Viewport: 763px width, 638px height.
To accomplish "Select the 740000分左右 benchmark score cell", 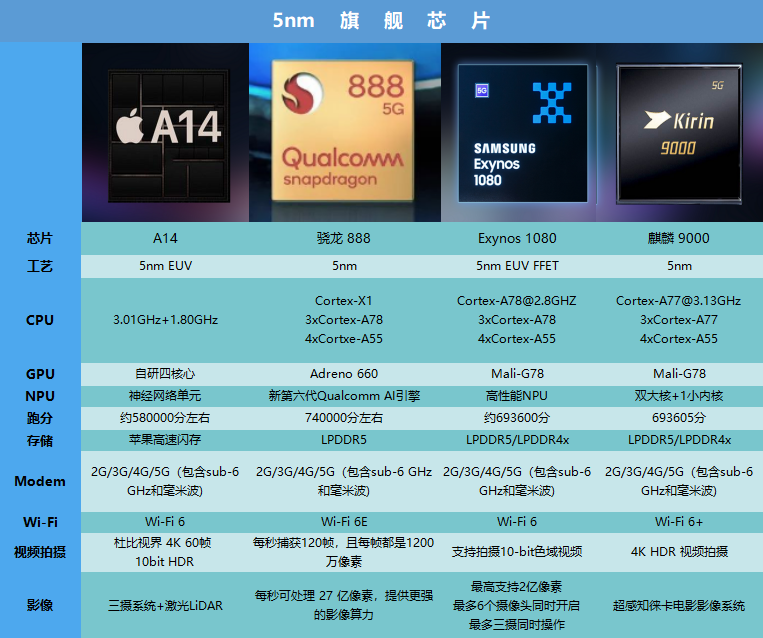I will click(x=344, y=418).
